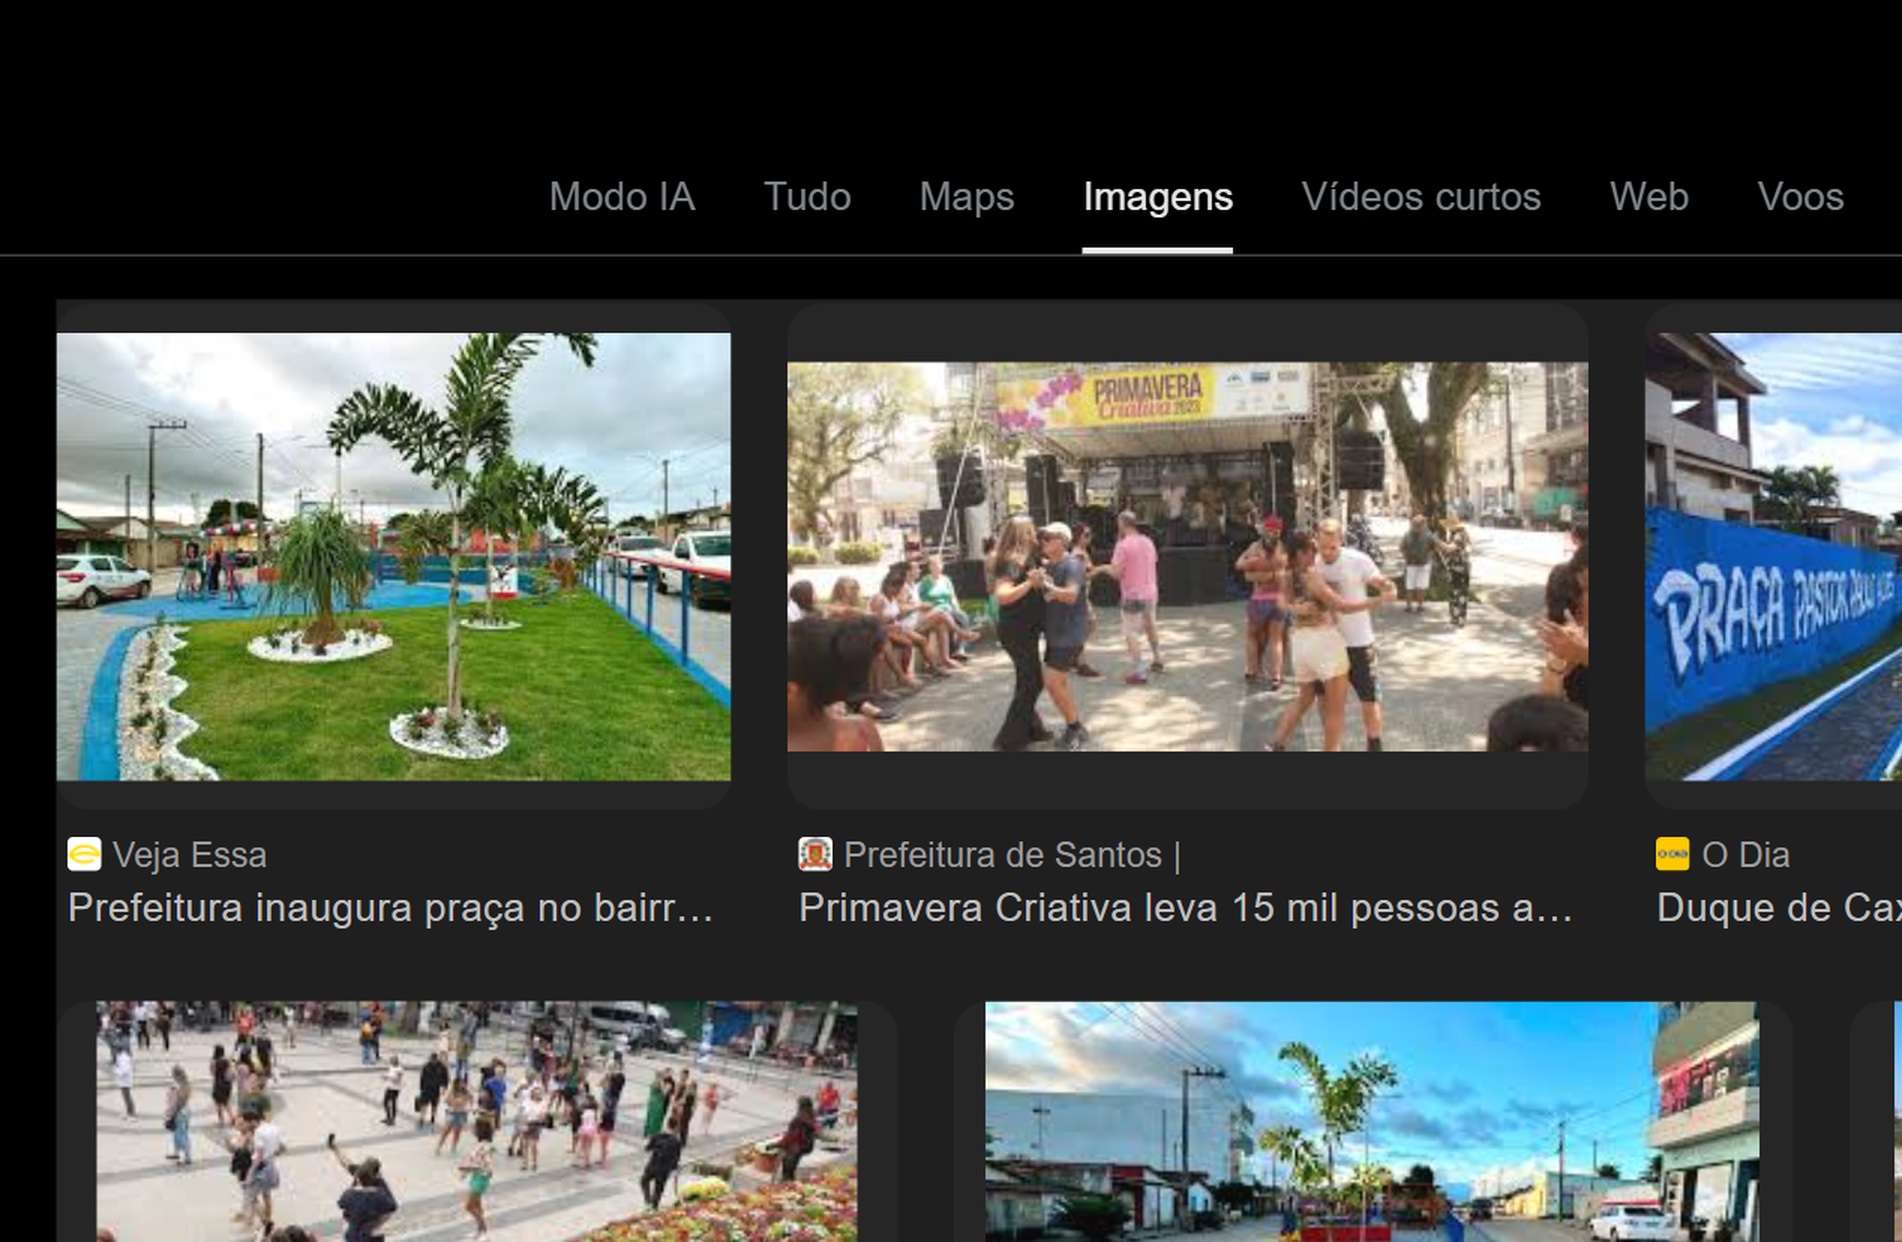Click 'Prefeitura inaugura praça no bairr…' title

[x=390, y=908]
